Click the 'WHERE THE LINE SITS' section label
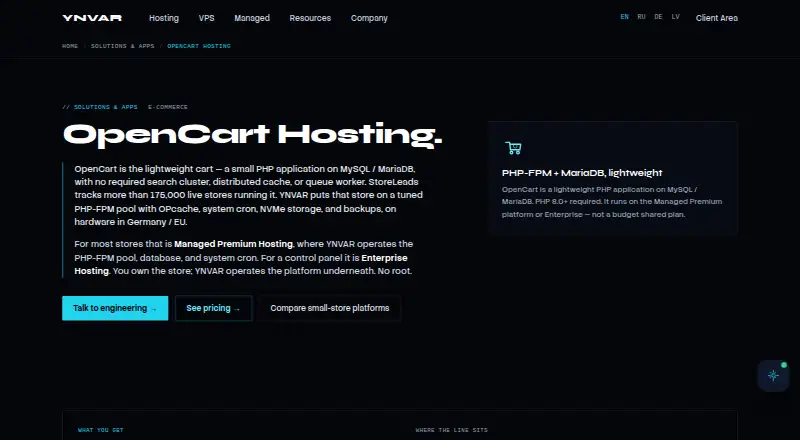Viewport: 800px width, 440px height. [x=452, y=430]
